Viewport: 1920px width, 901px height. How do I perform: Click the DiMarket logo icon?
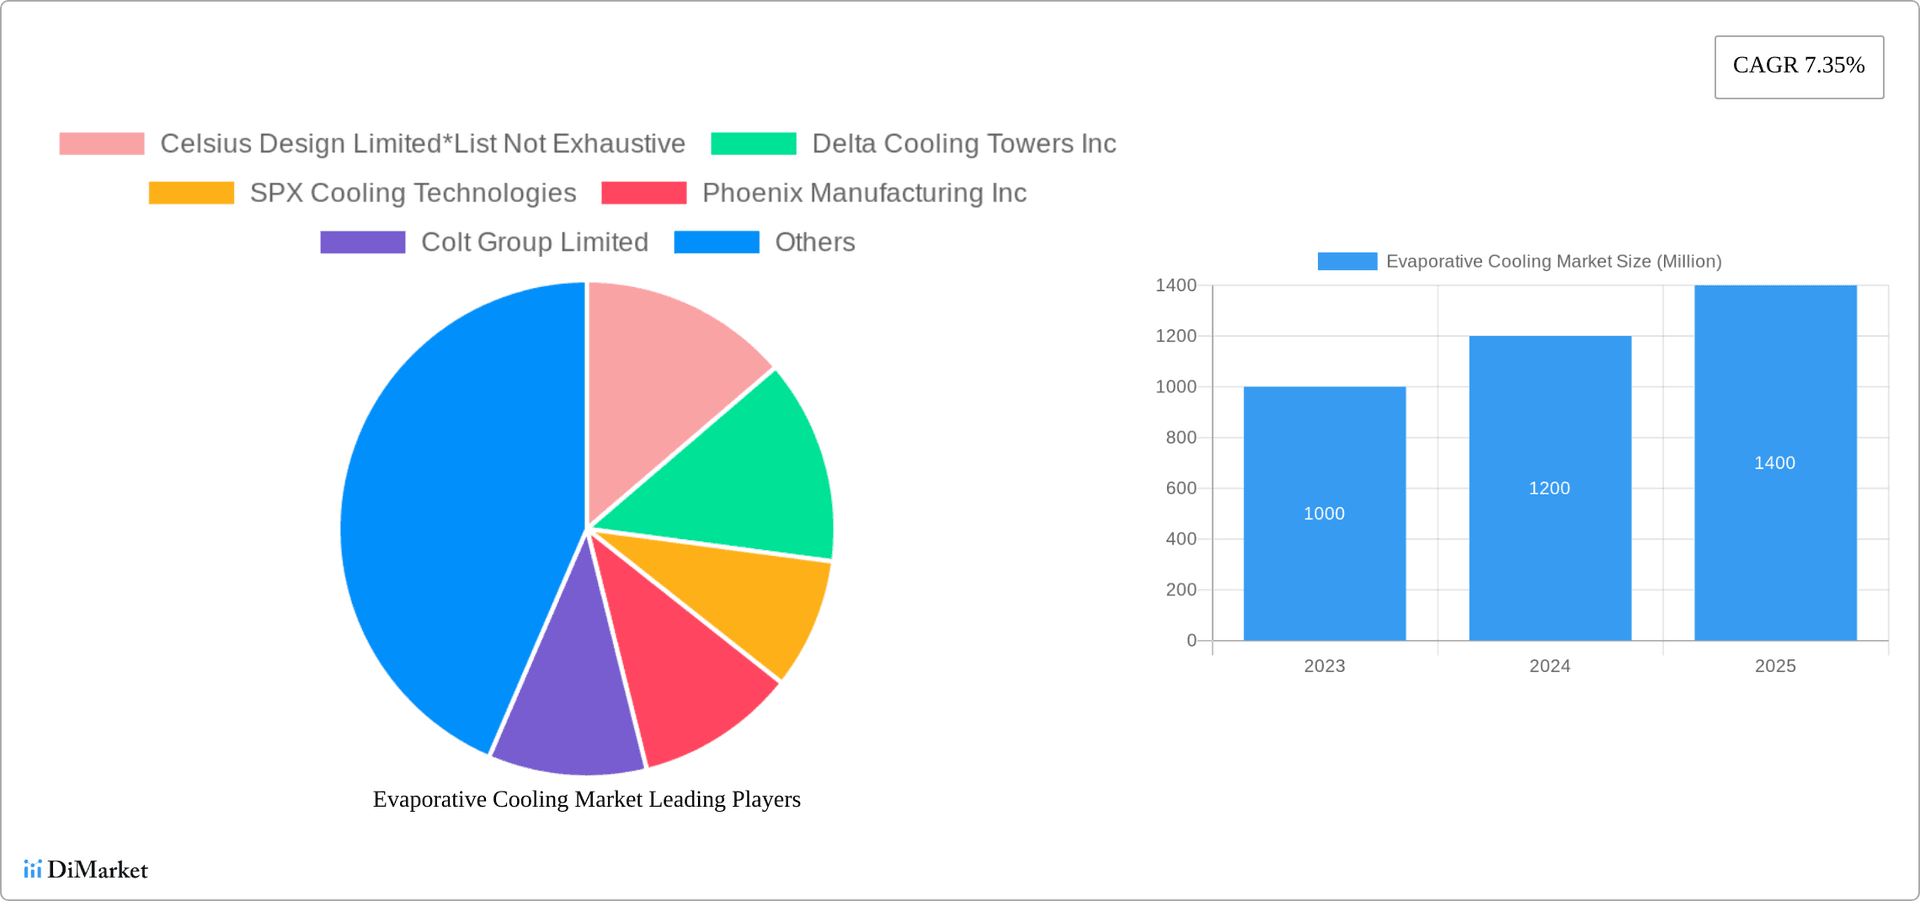33,868
